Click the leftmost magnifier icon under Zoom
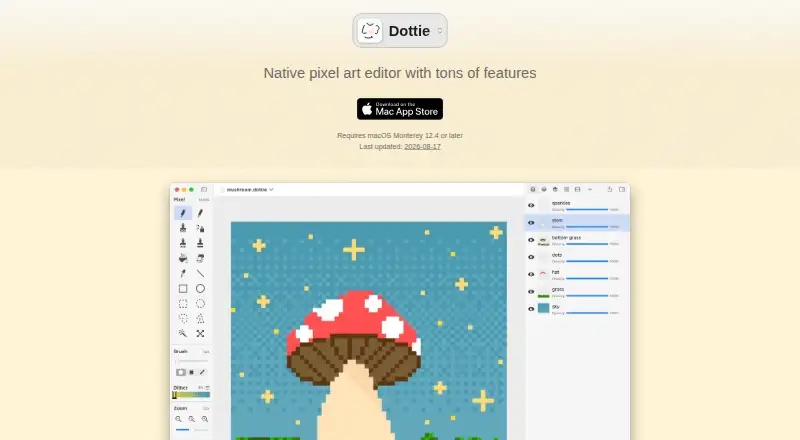Image resolution: width=800 pixels, height=440 pixels. click(178, 419)
